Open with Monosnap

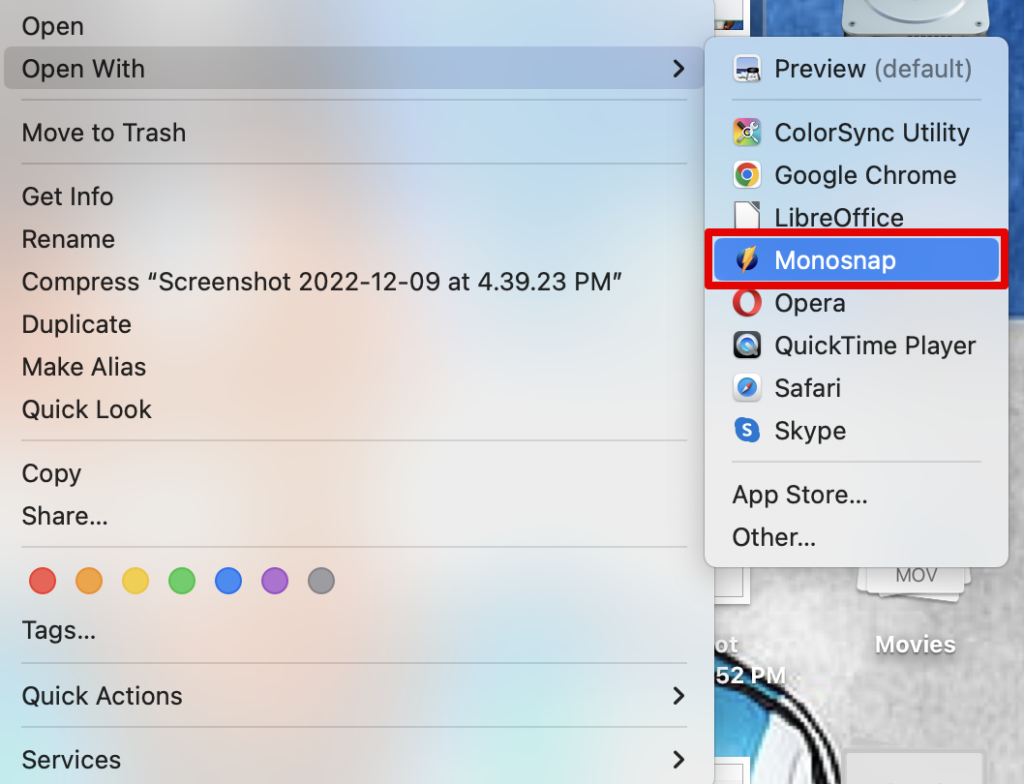(x=856, y=260)
